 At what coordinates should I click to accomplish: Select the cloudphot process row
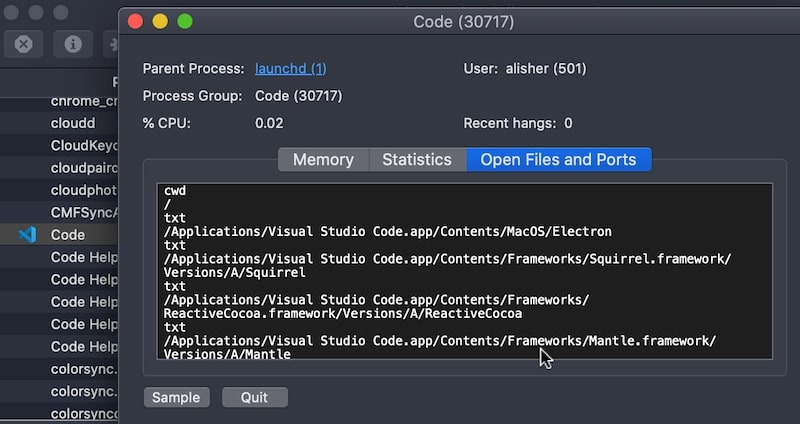(59, 190)
